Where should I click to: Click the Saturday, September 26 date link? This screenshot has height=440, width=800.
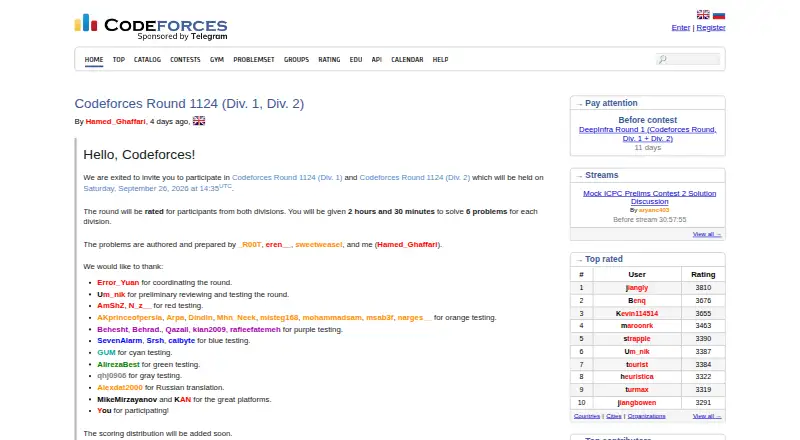pos(158,188)
